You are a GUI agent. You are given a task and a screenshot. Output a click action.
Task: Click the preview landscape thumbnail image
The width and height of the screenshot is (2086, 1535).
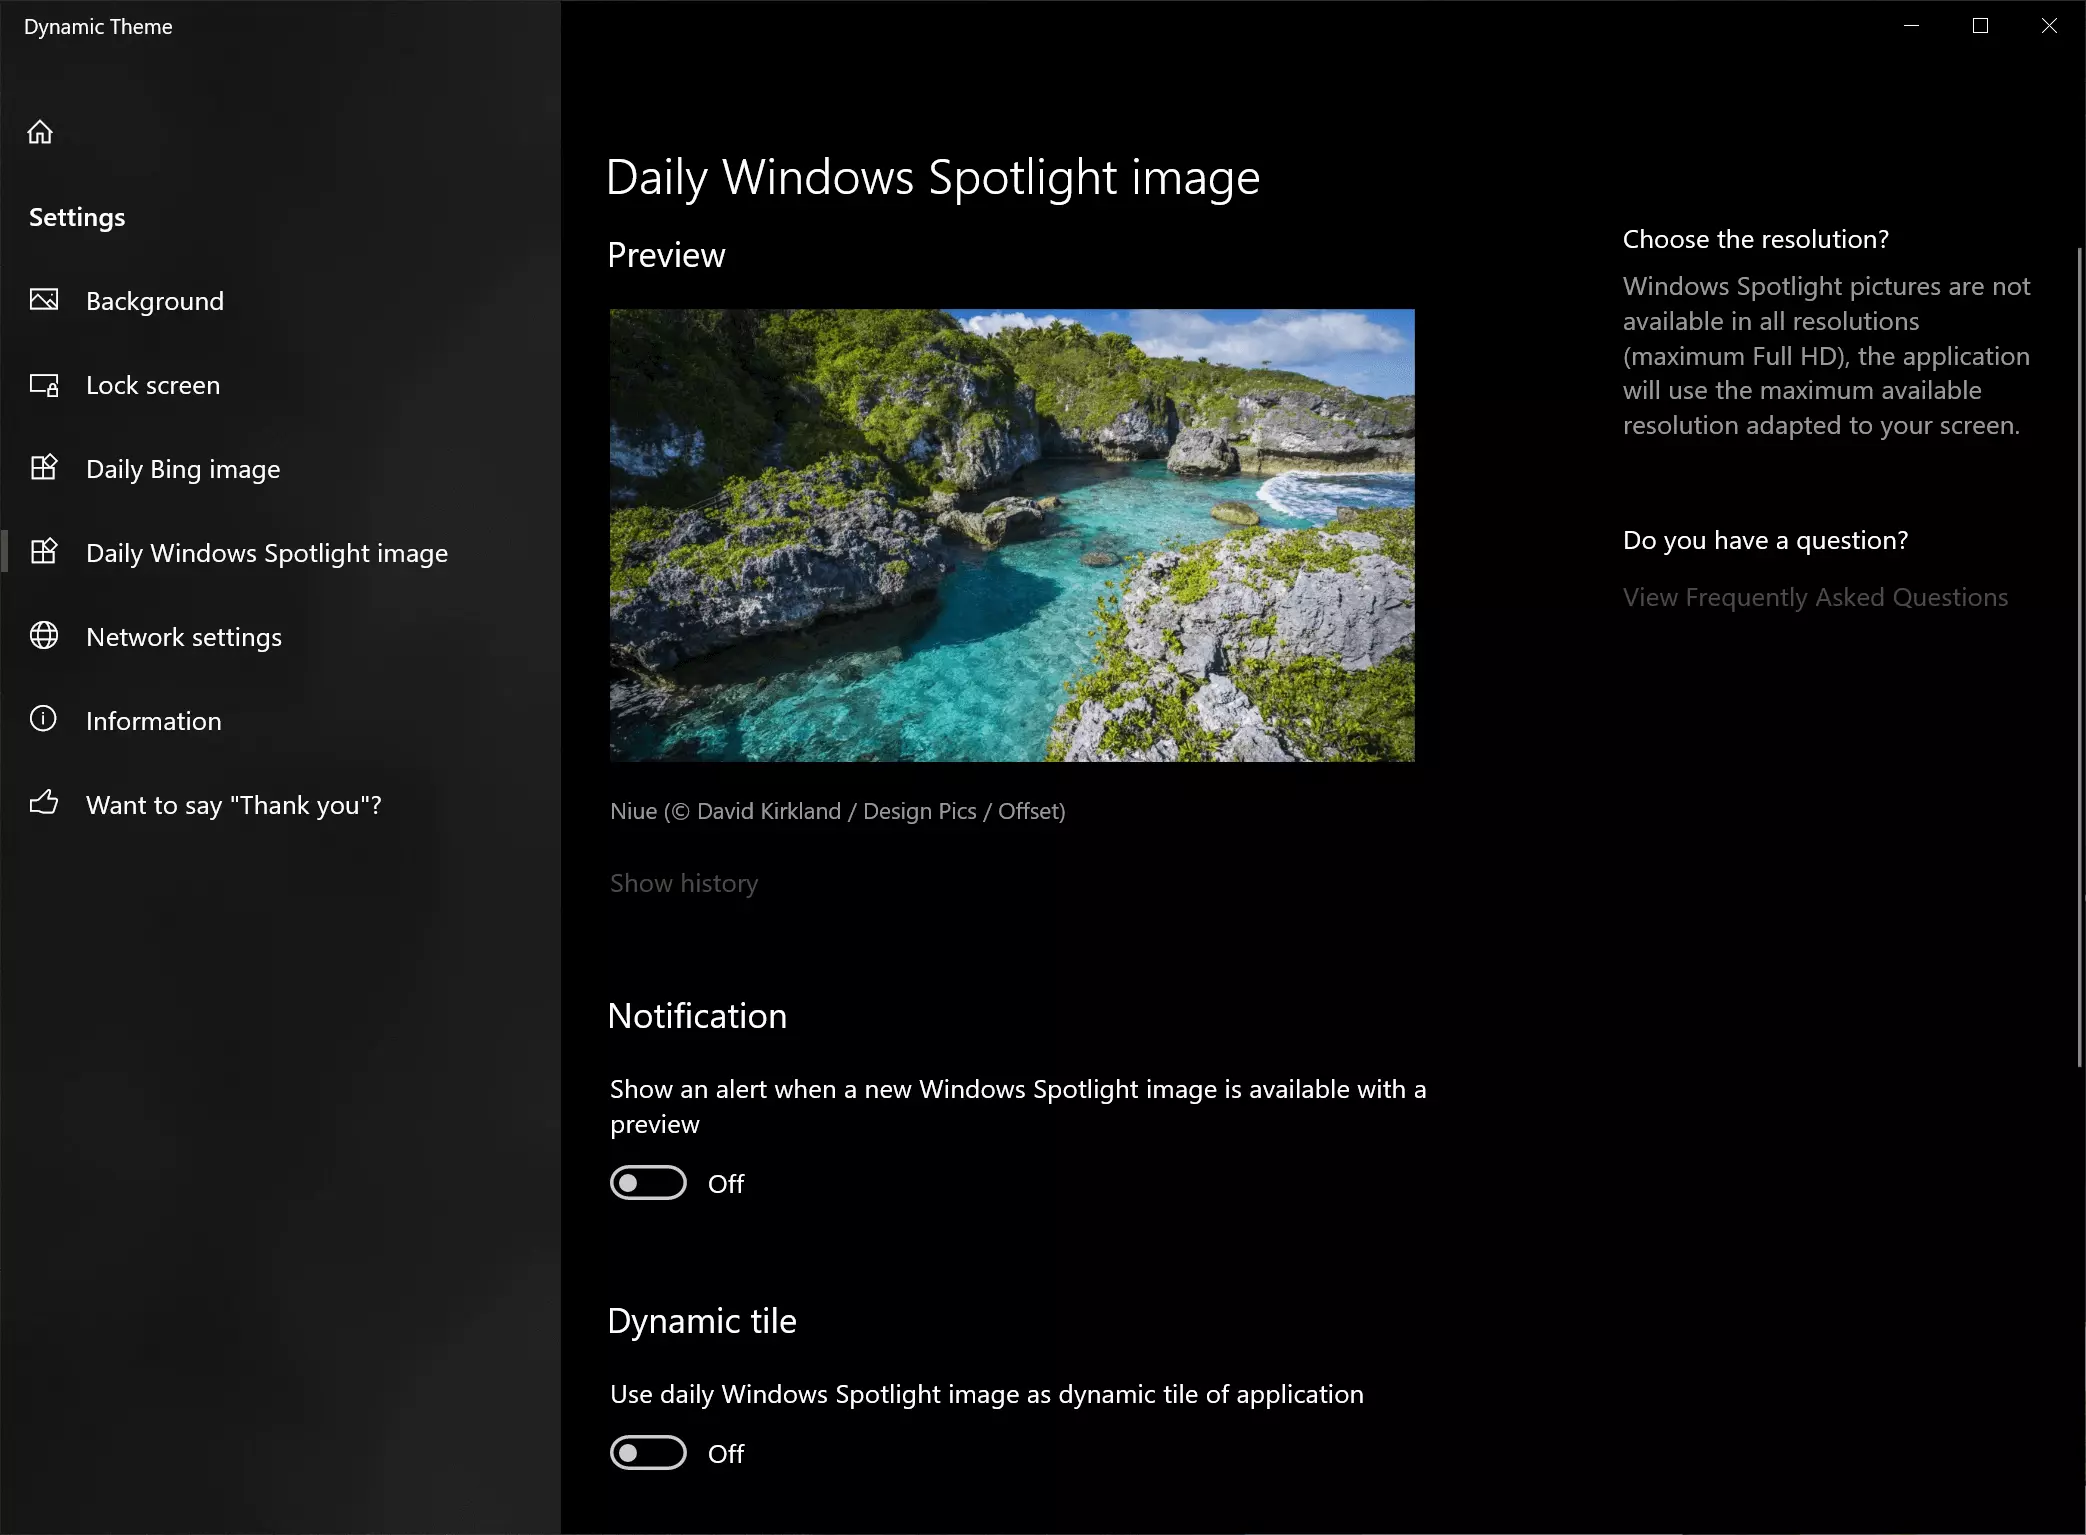click(1011, 534)
